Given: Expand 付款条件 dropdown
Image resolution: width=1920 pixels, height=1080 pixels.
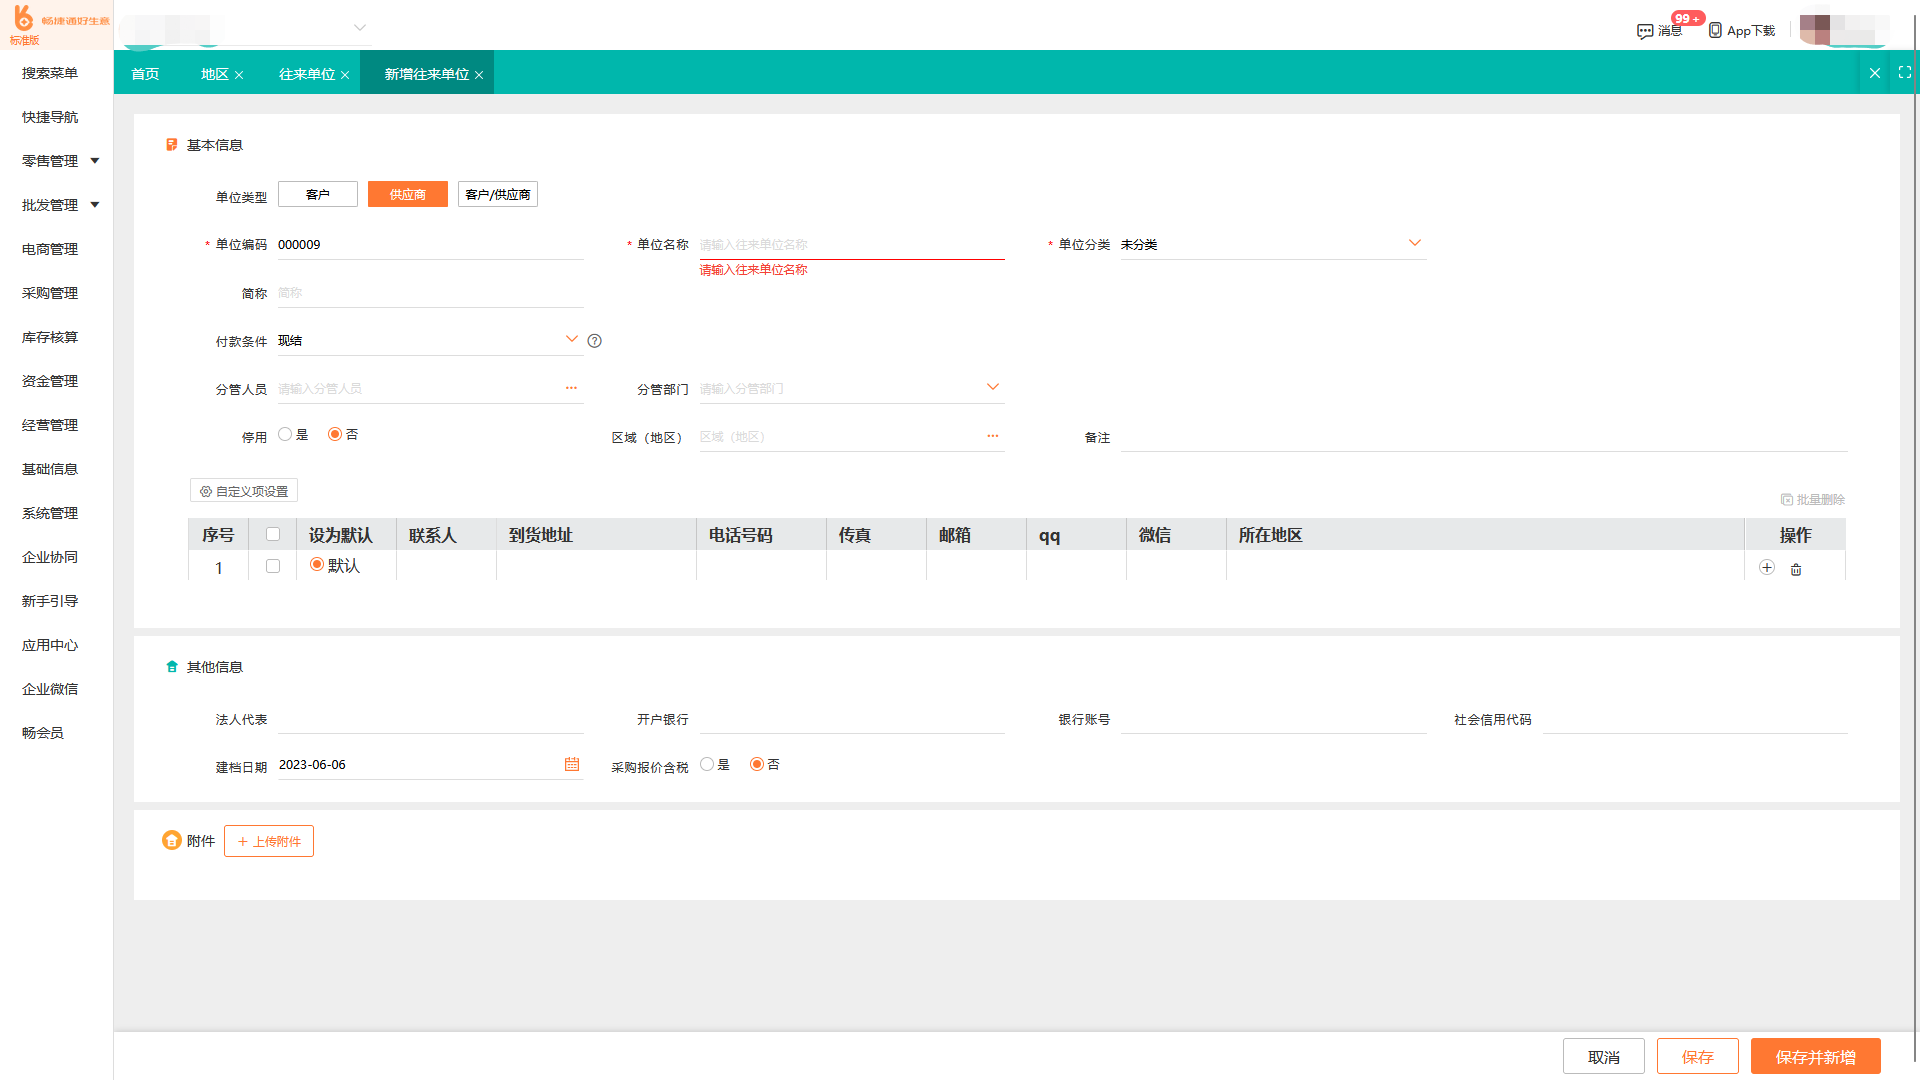Looking at the screenshot, I should 570,340.
